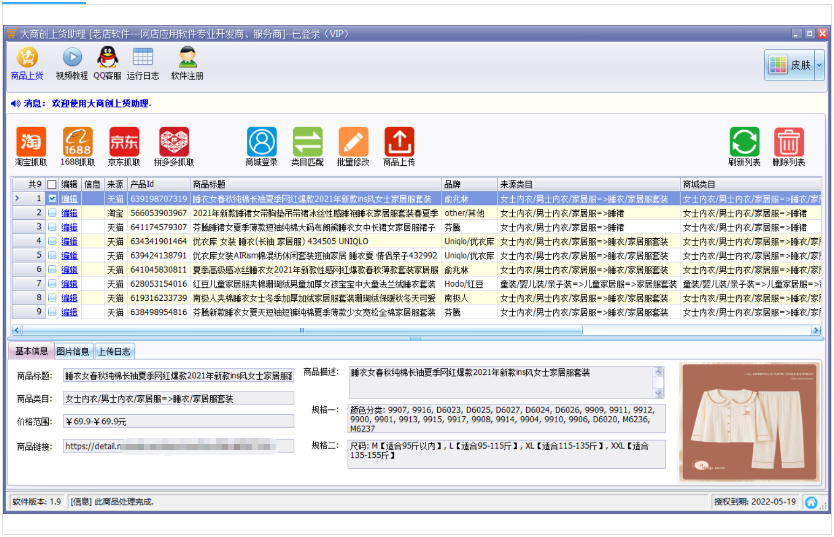Click the 编辑 link in row 3
This screenshot has height=537, width=834.
(69, 227)
